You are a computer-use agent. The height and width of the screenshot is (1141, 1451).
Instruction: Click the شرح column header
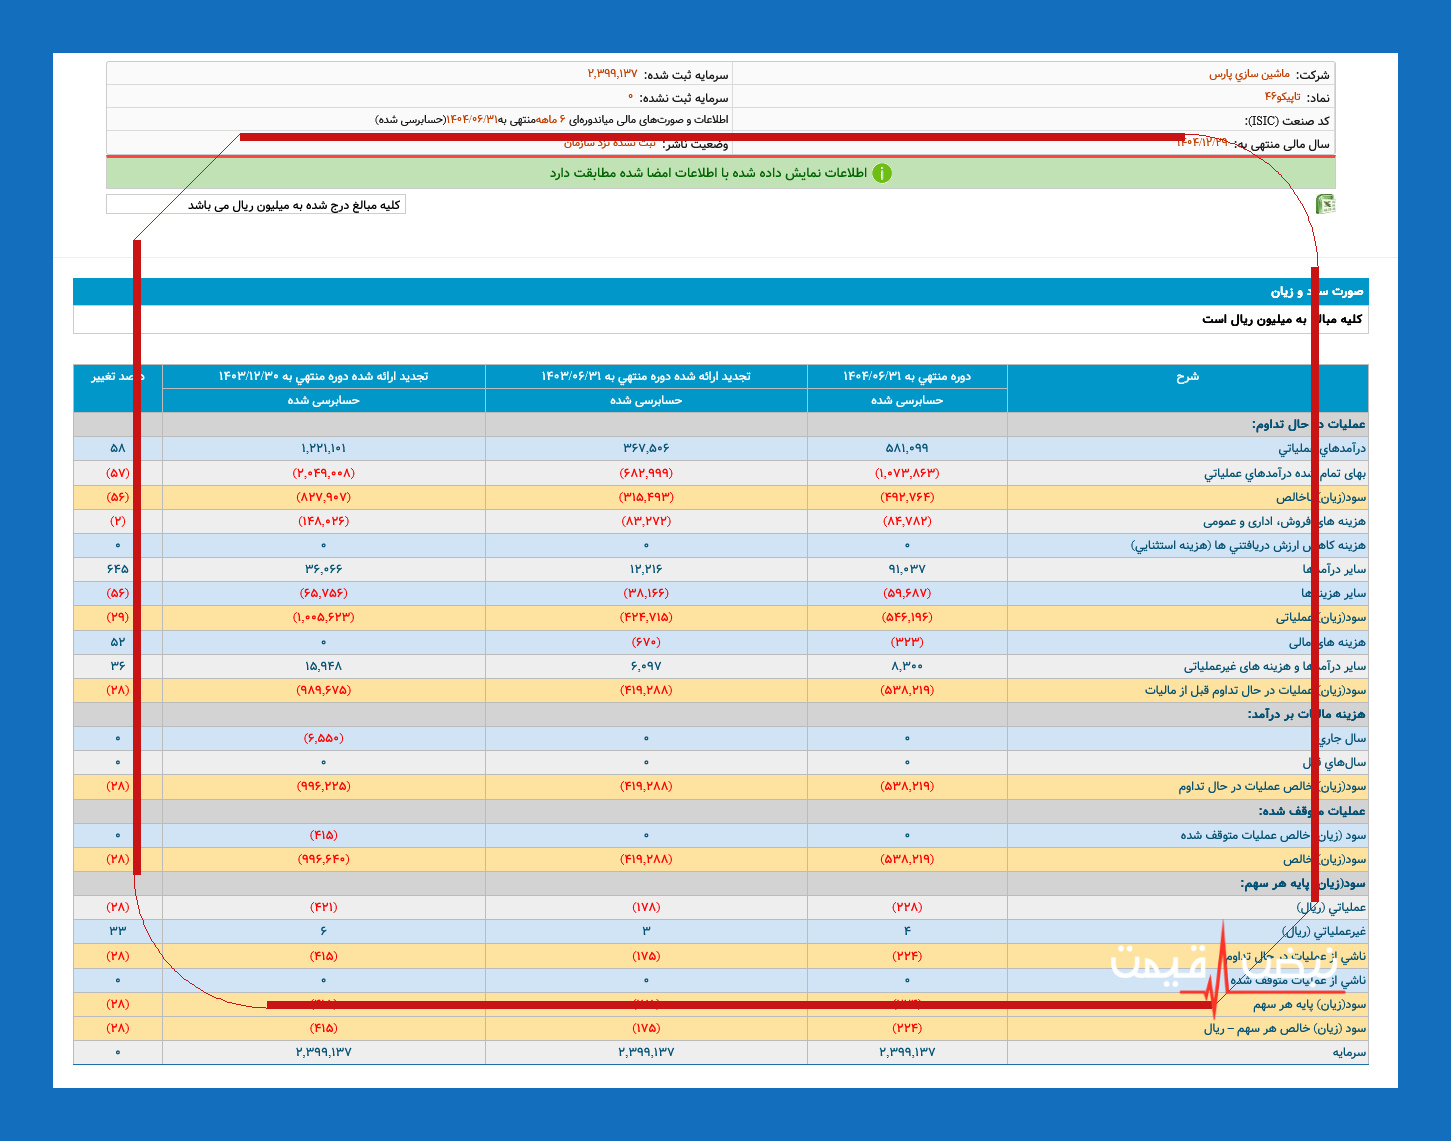[x=1187, y=377]
